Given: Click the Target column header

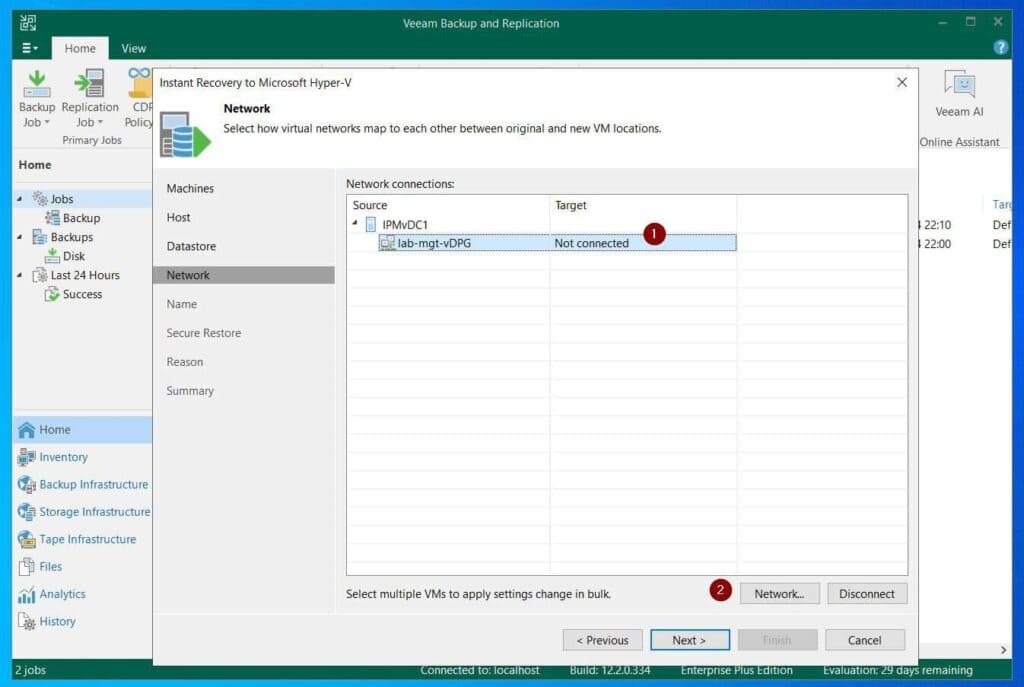Looking at the screenshot, I should (x=643, y=205).
